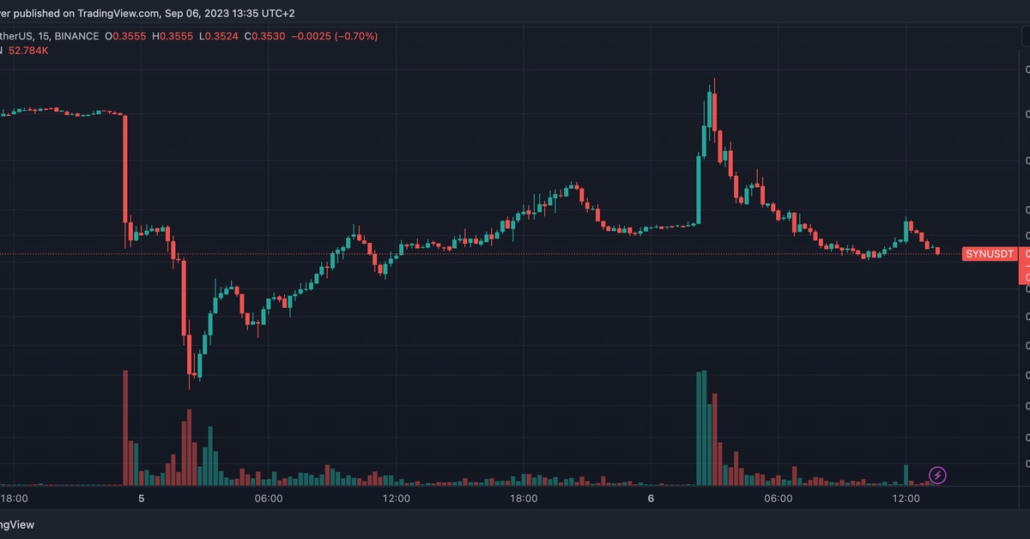Click the red current-price tag on price axis
The height and width of the screenshot is (539, 1030).
click(x=1024, y=265)
